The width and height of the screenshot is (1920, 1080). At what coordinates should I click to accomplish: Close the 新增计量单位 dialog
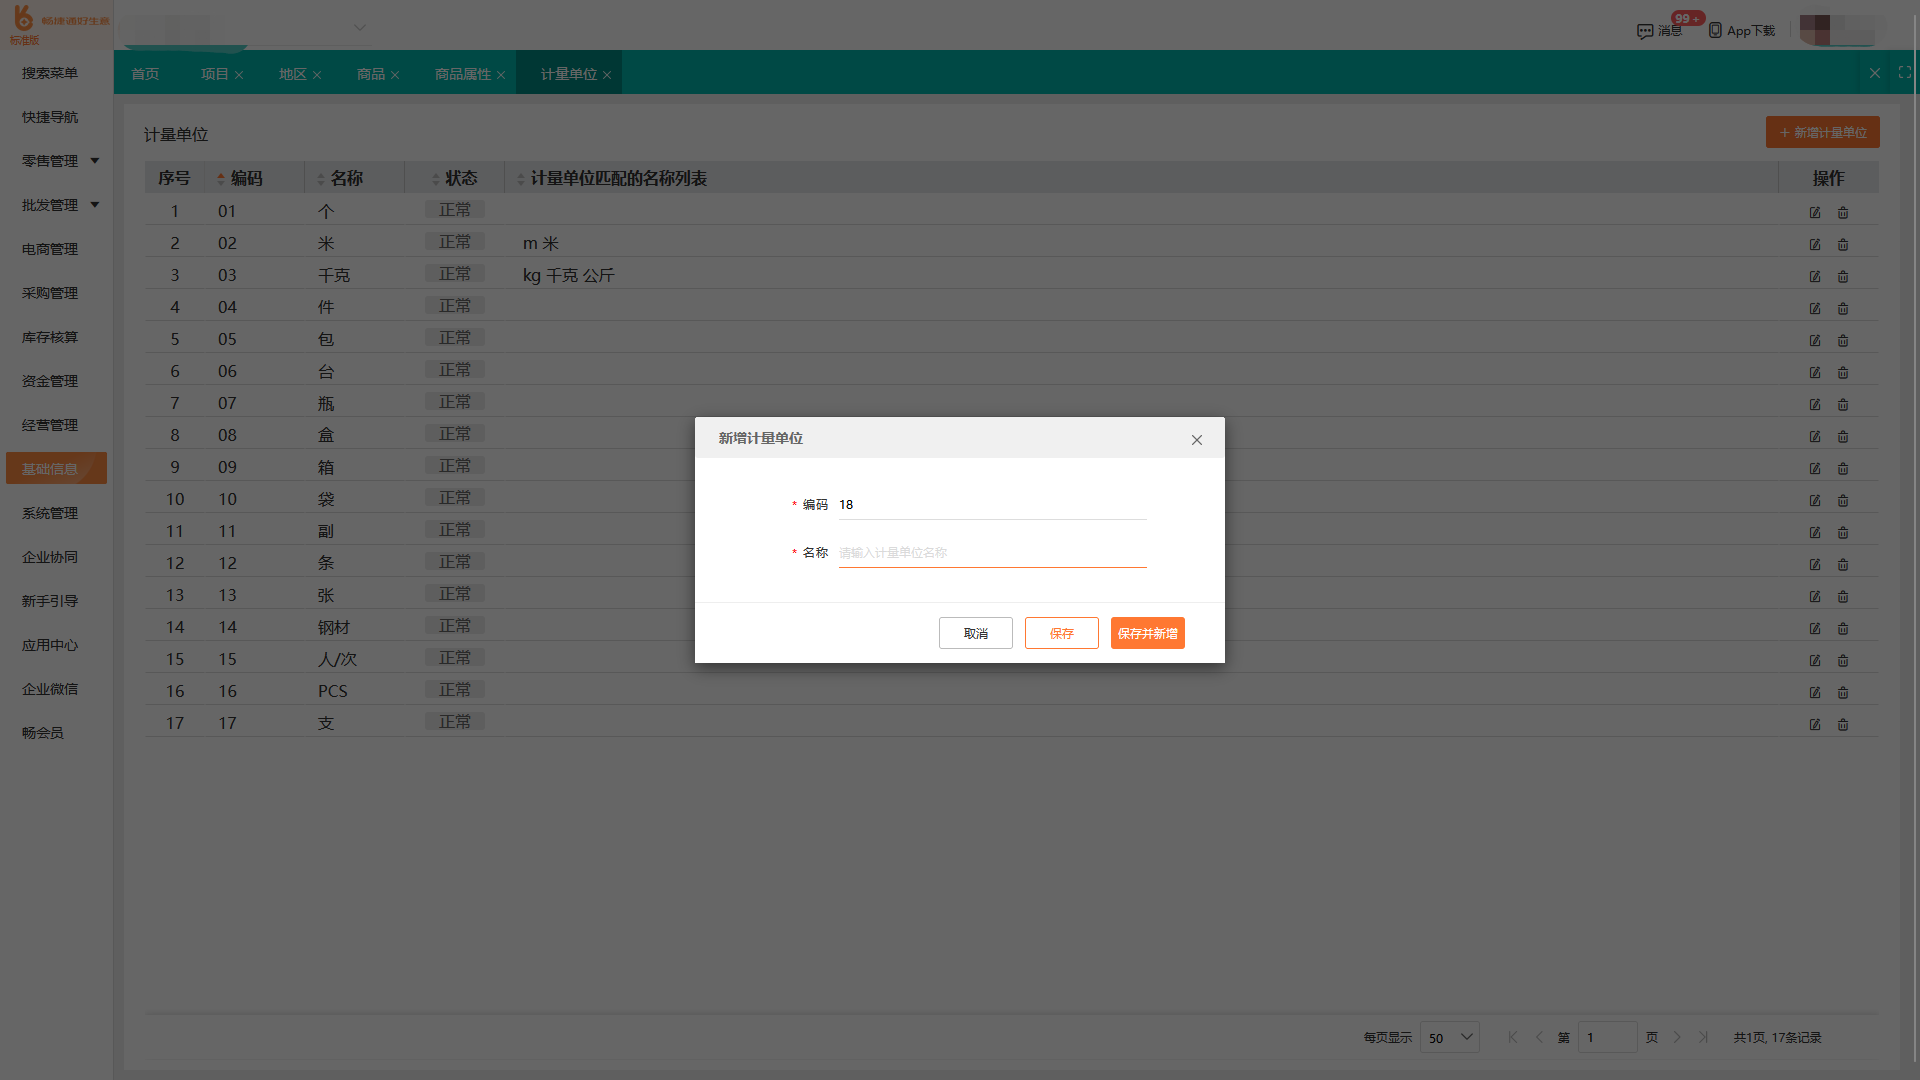coord(1197,439)
